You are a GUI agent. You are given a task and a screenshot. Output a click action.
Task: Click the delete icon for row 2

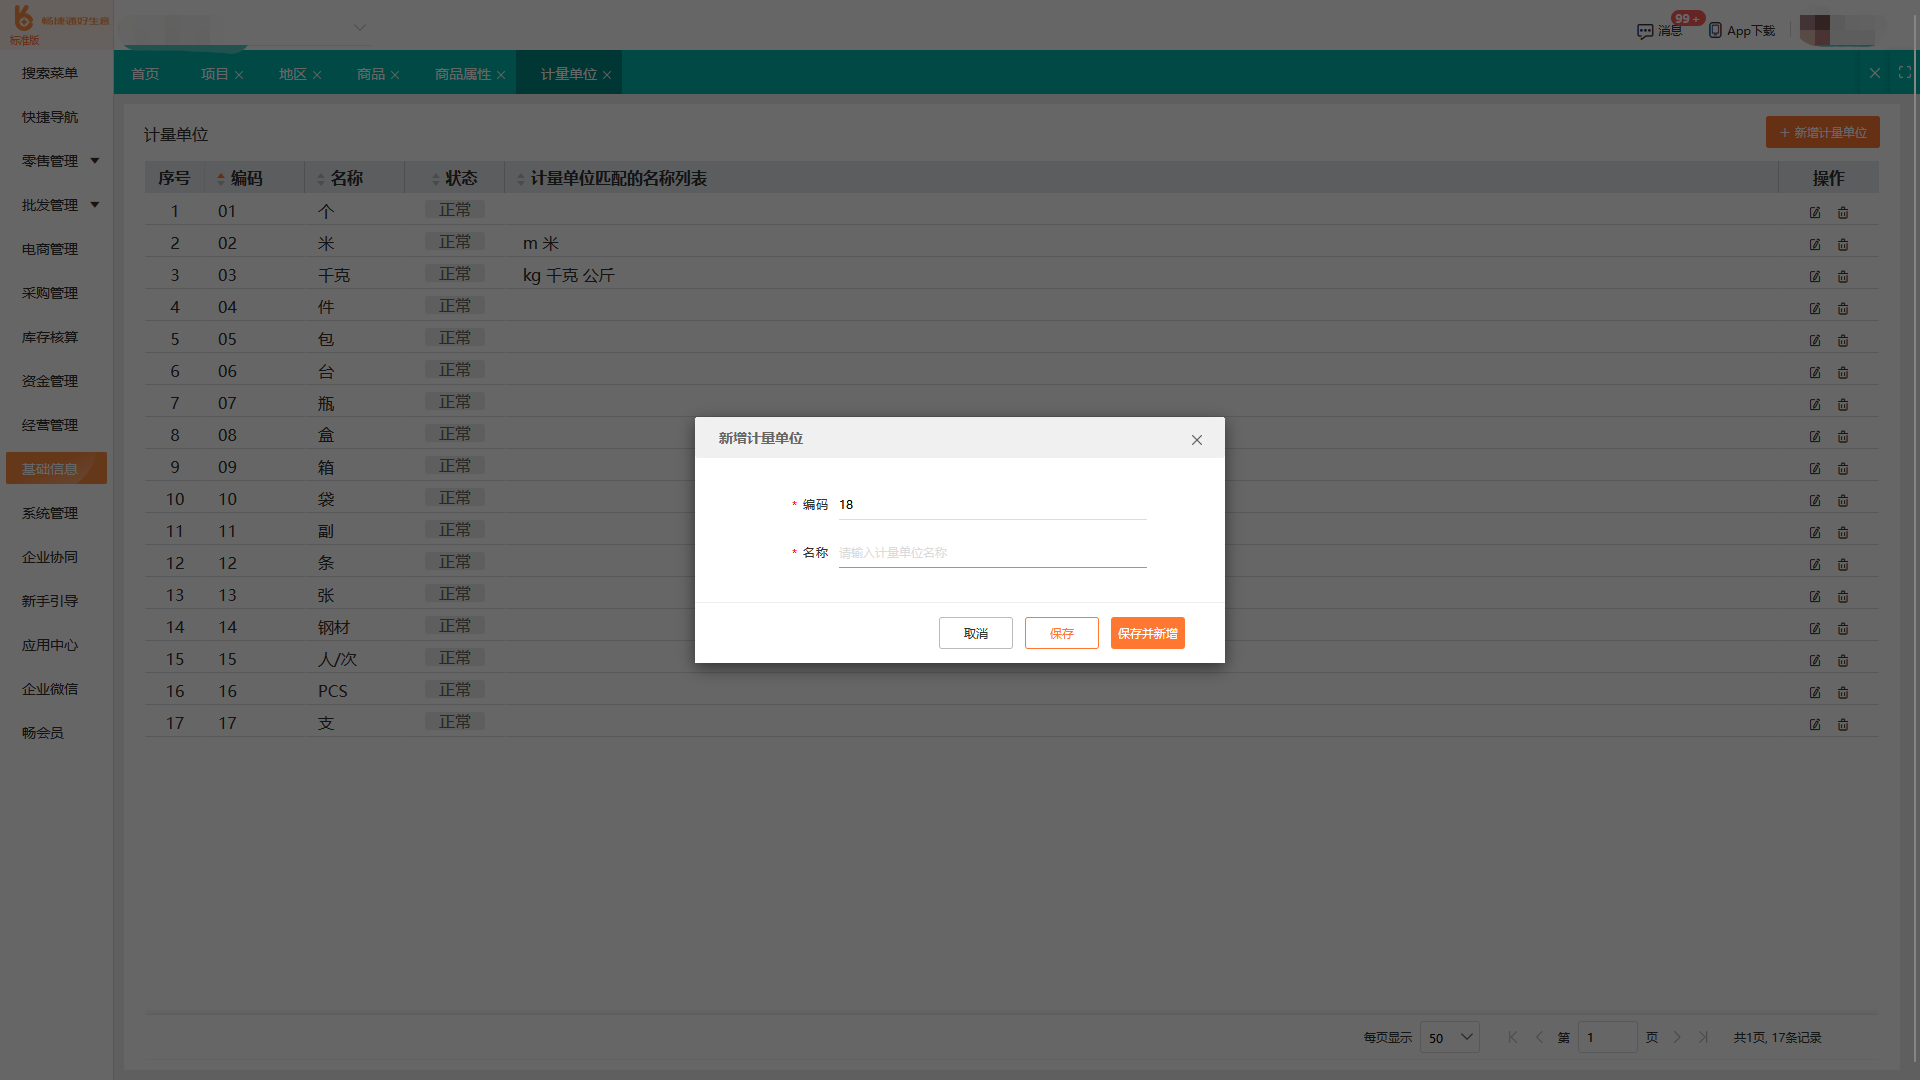point(1844,244)
